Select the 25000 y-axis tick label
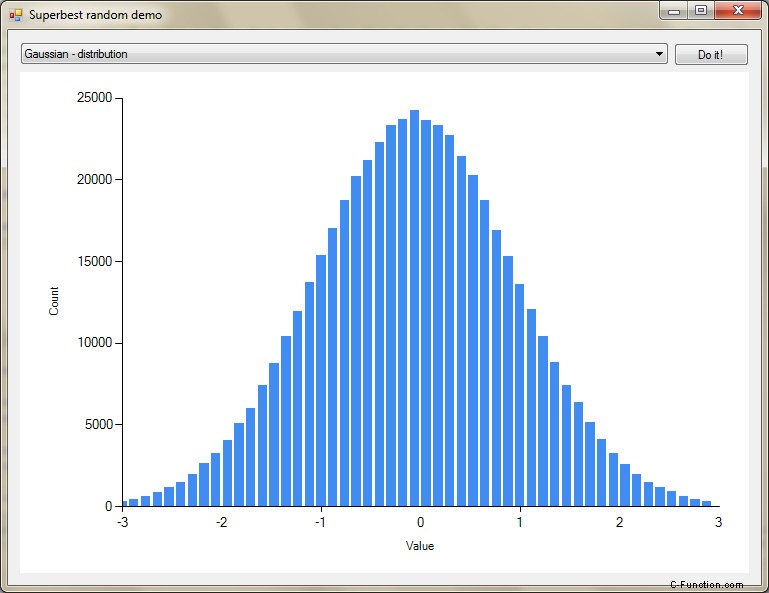The image size is (769, 593). pos(96,98)
